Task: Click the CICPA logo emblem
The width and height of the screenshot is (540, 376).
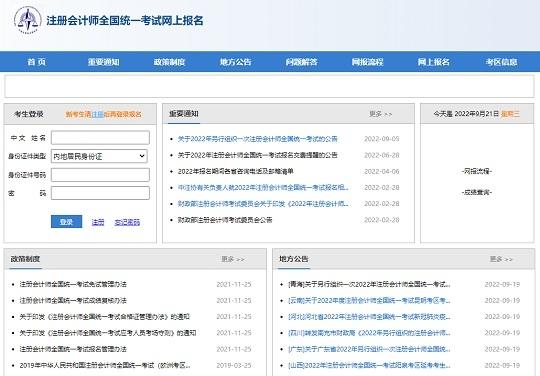Action: point(28,20)
